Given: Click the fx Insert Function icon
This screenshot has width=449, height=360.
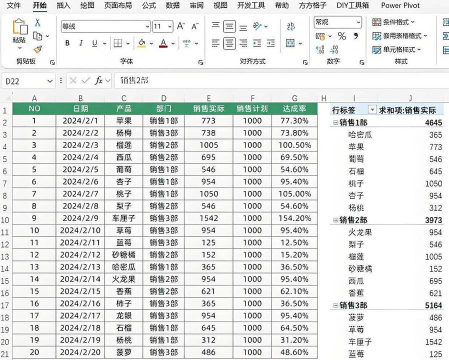Looking at the screenshot, I should 99,81.
